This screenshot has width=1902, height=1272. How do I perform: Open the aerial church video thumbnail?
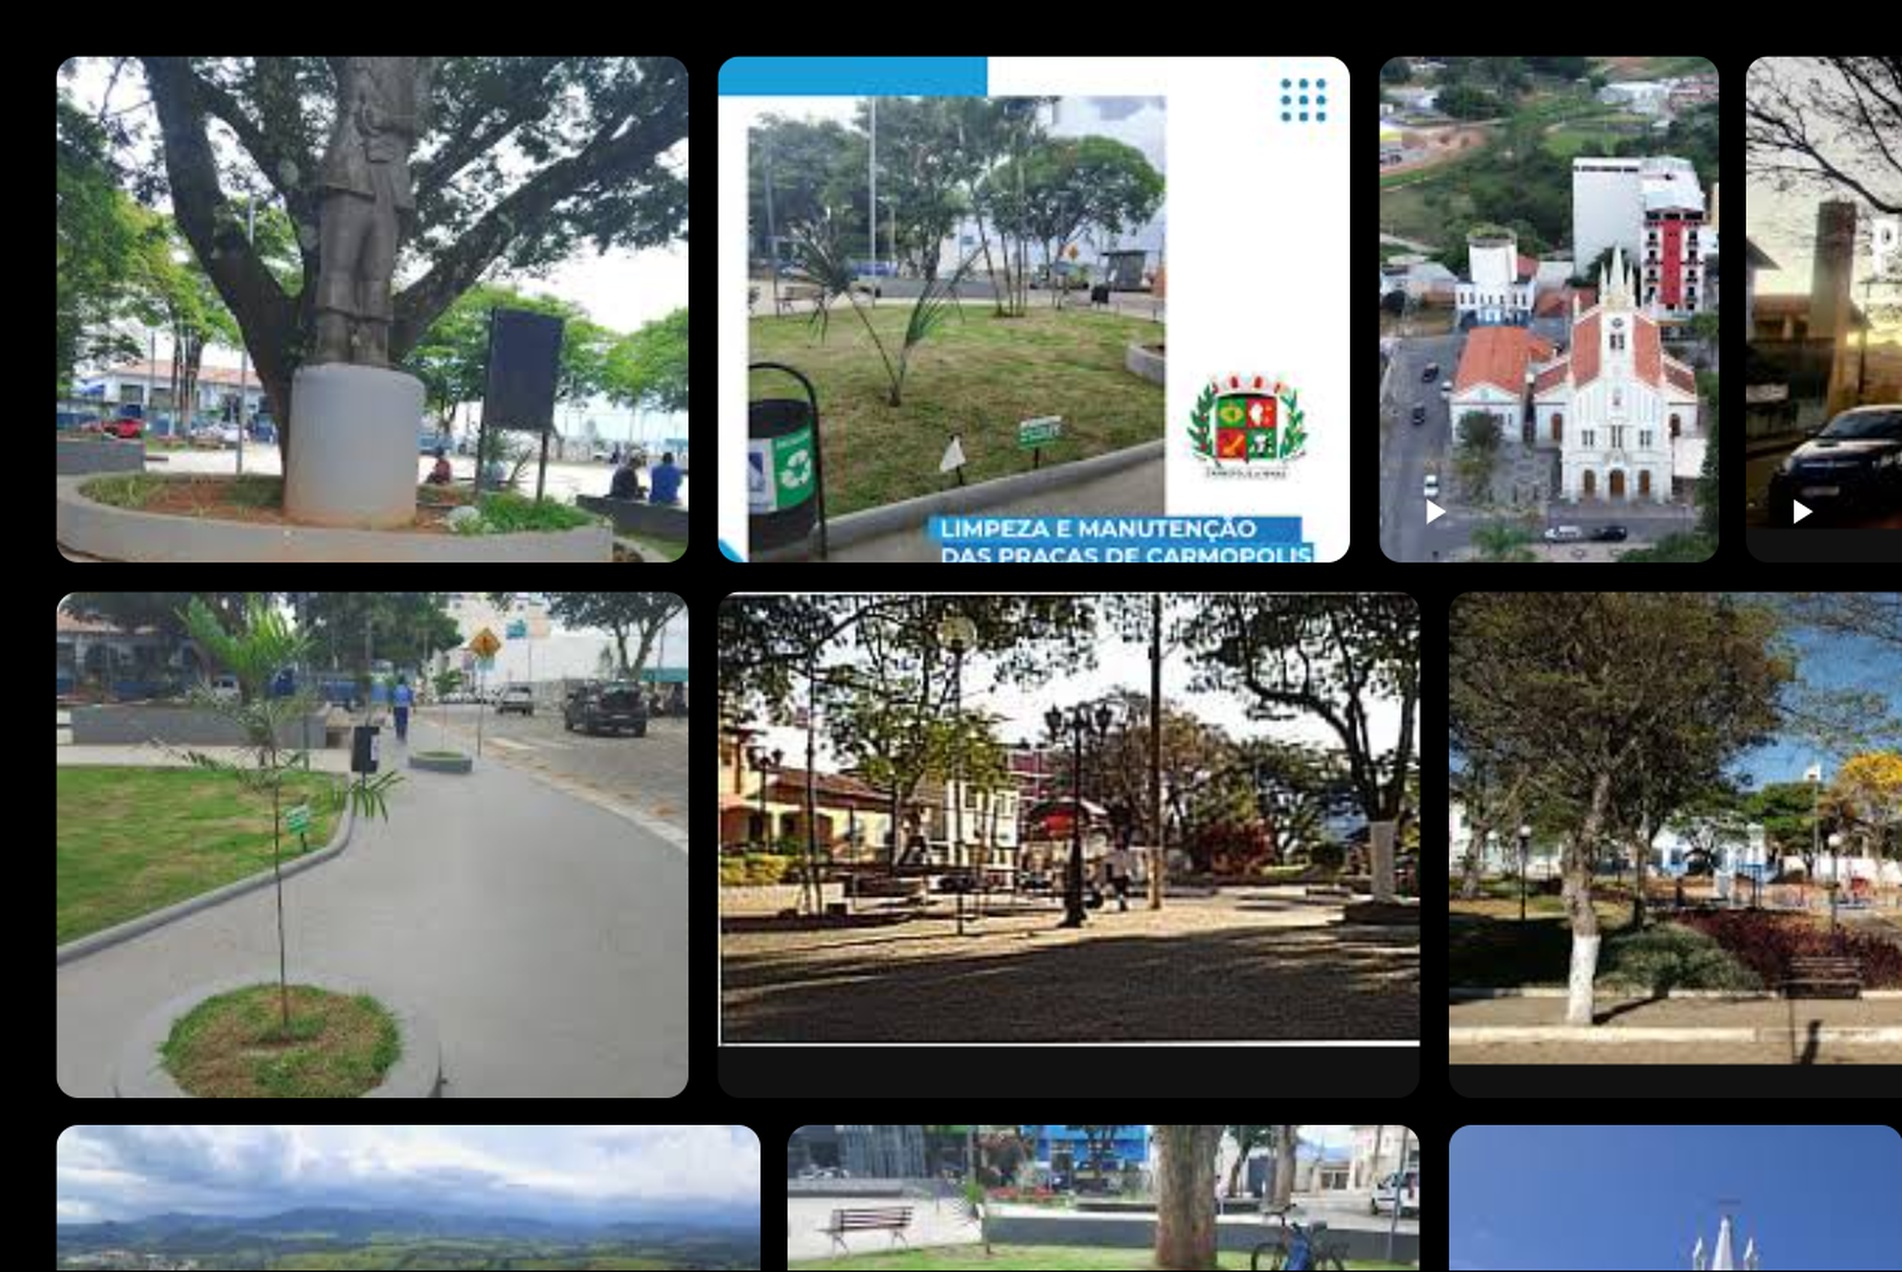click(1548, 310)
